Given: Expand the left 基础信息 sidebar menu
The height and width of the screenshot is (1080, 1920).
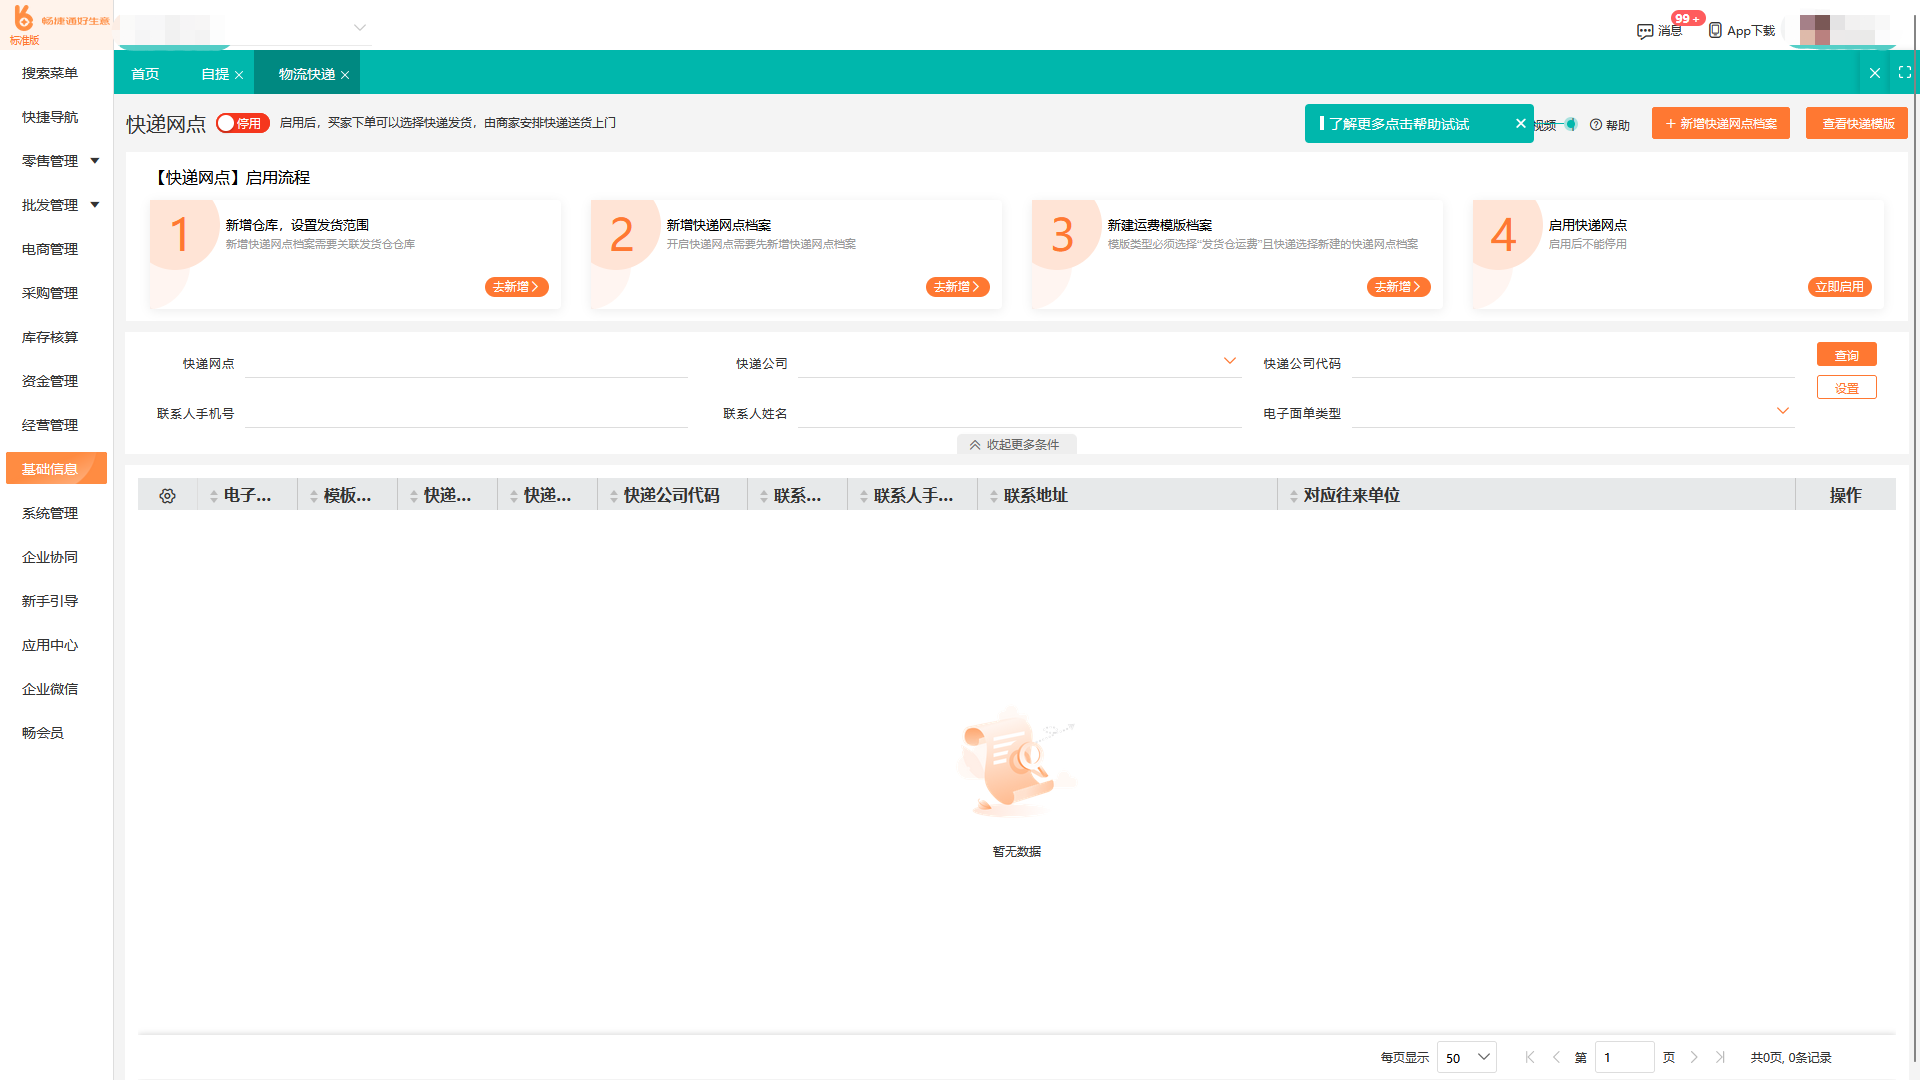Looking at the screenshot, I should click(53, 468).
